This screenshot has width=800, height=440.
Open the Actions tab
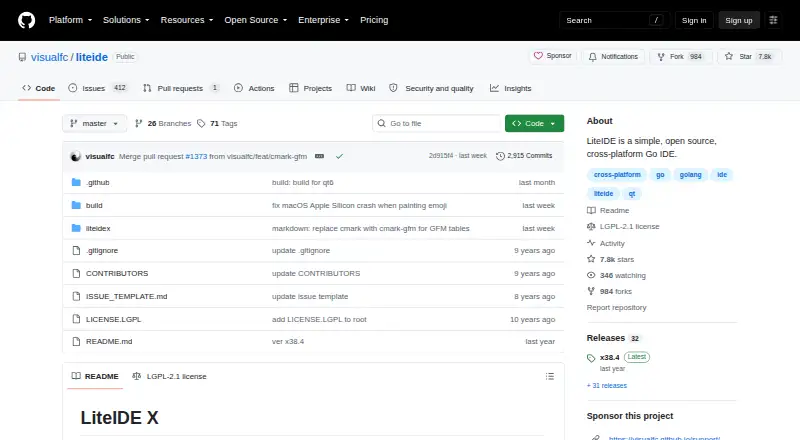(x=254, y=88)
